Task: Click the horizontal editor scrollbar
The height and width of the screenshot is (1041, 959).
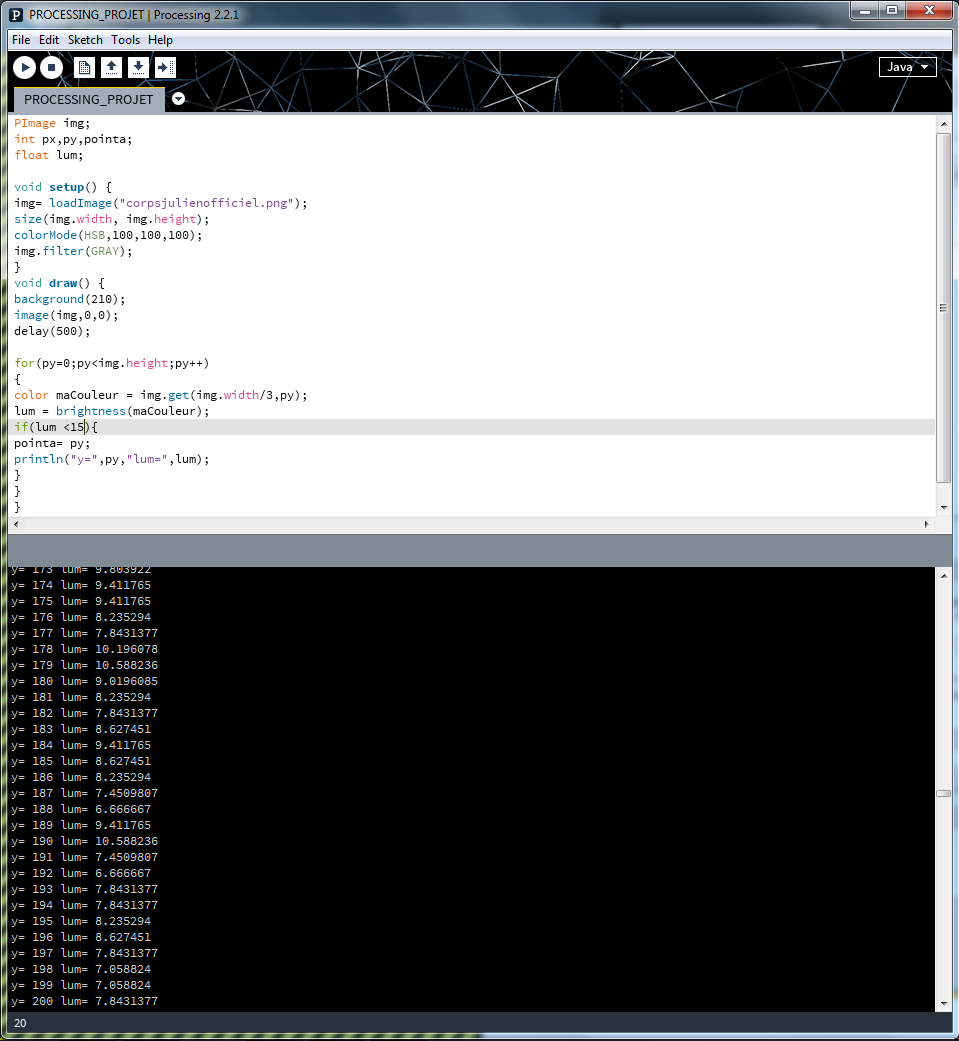Action: point(470,524)
